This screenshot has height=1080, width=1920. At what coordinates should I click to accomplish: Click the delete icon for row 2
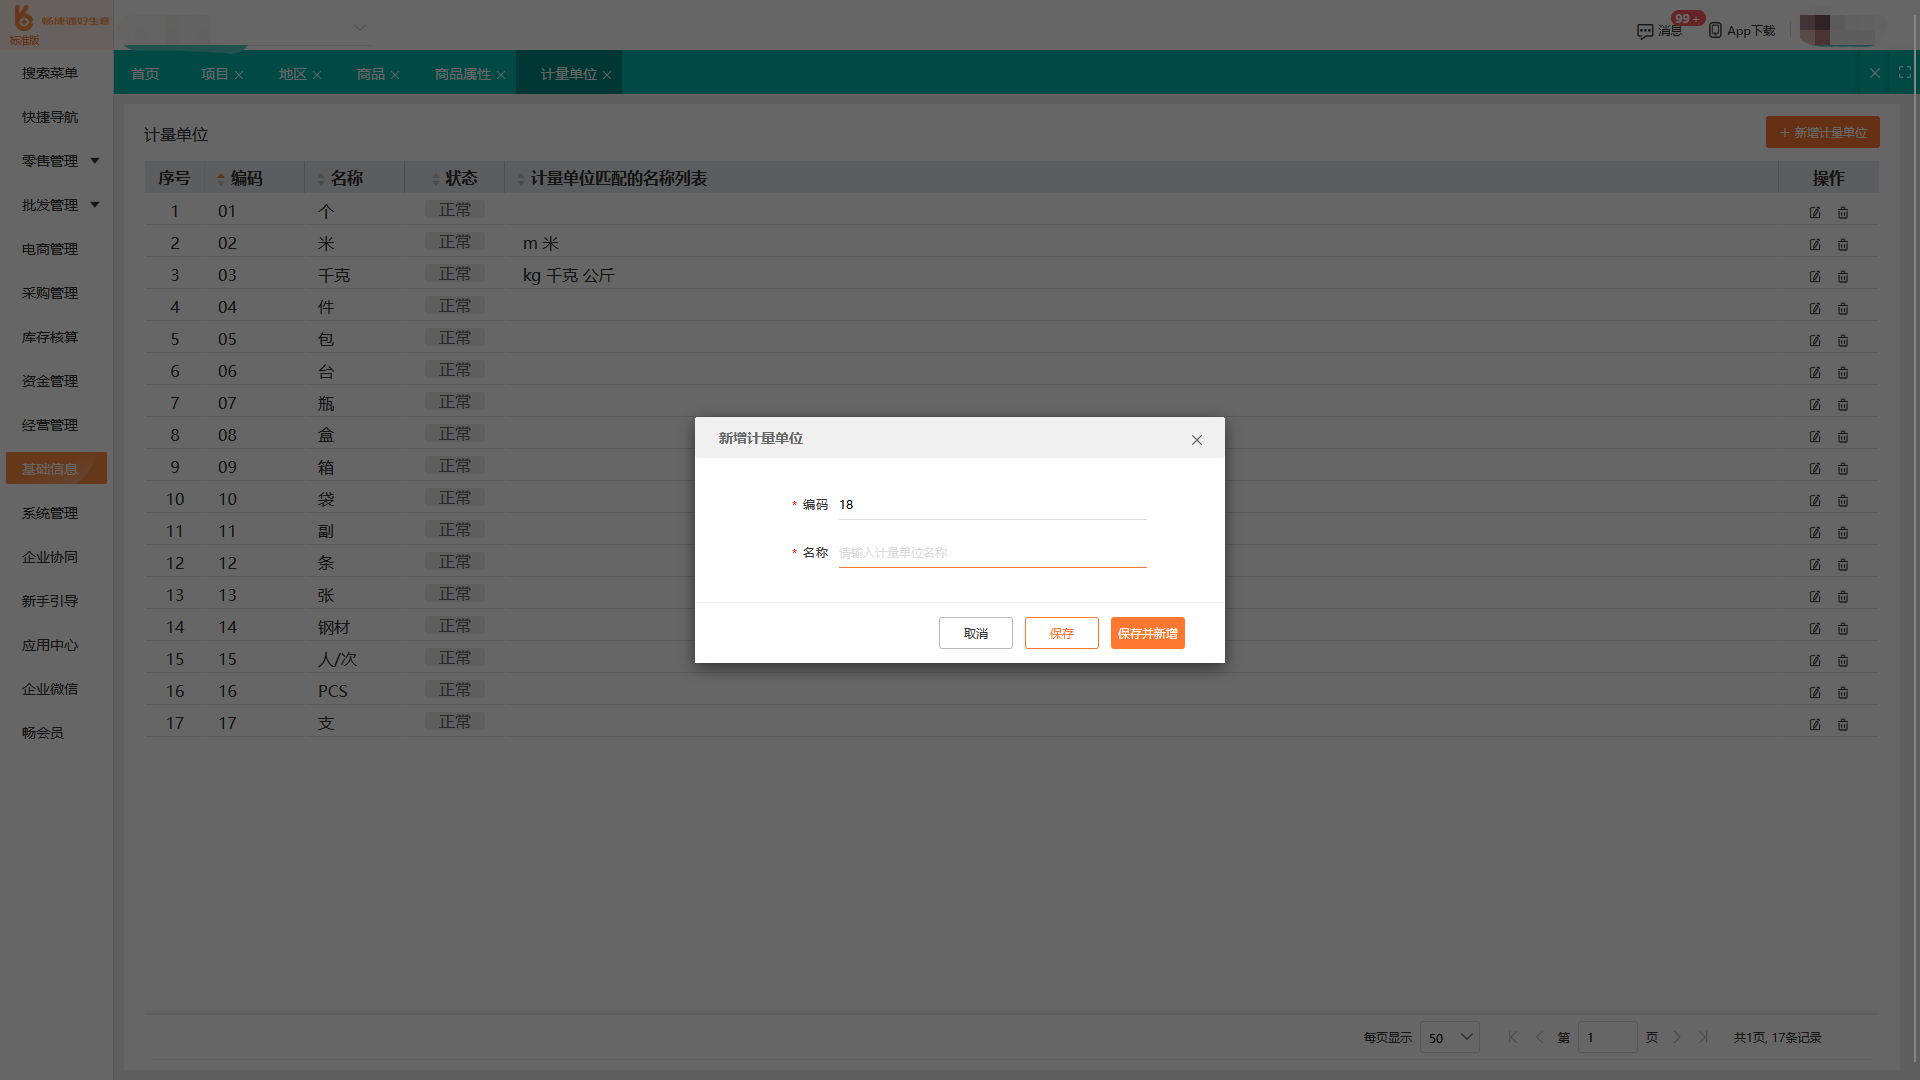(x=1844, y=244)
